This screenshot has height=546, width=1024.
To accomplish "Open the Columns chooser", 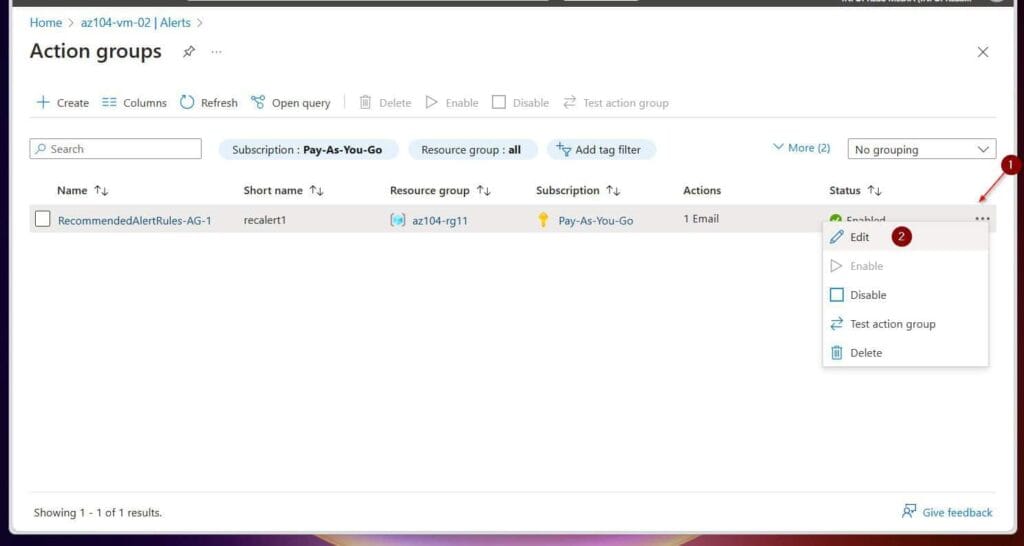I will pyautogui.click(x=135, y=103).
